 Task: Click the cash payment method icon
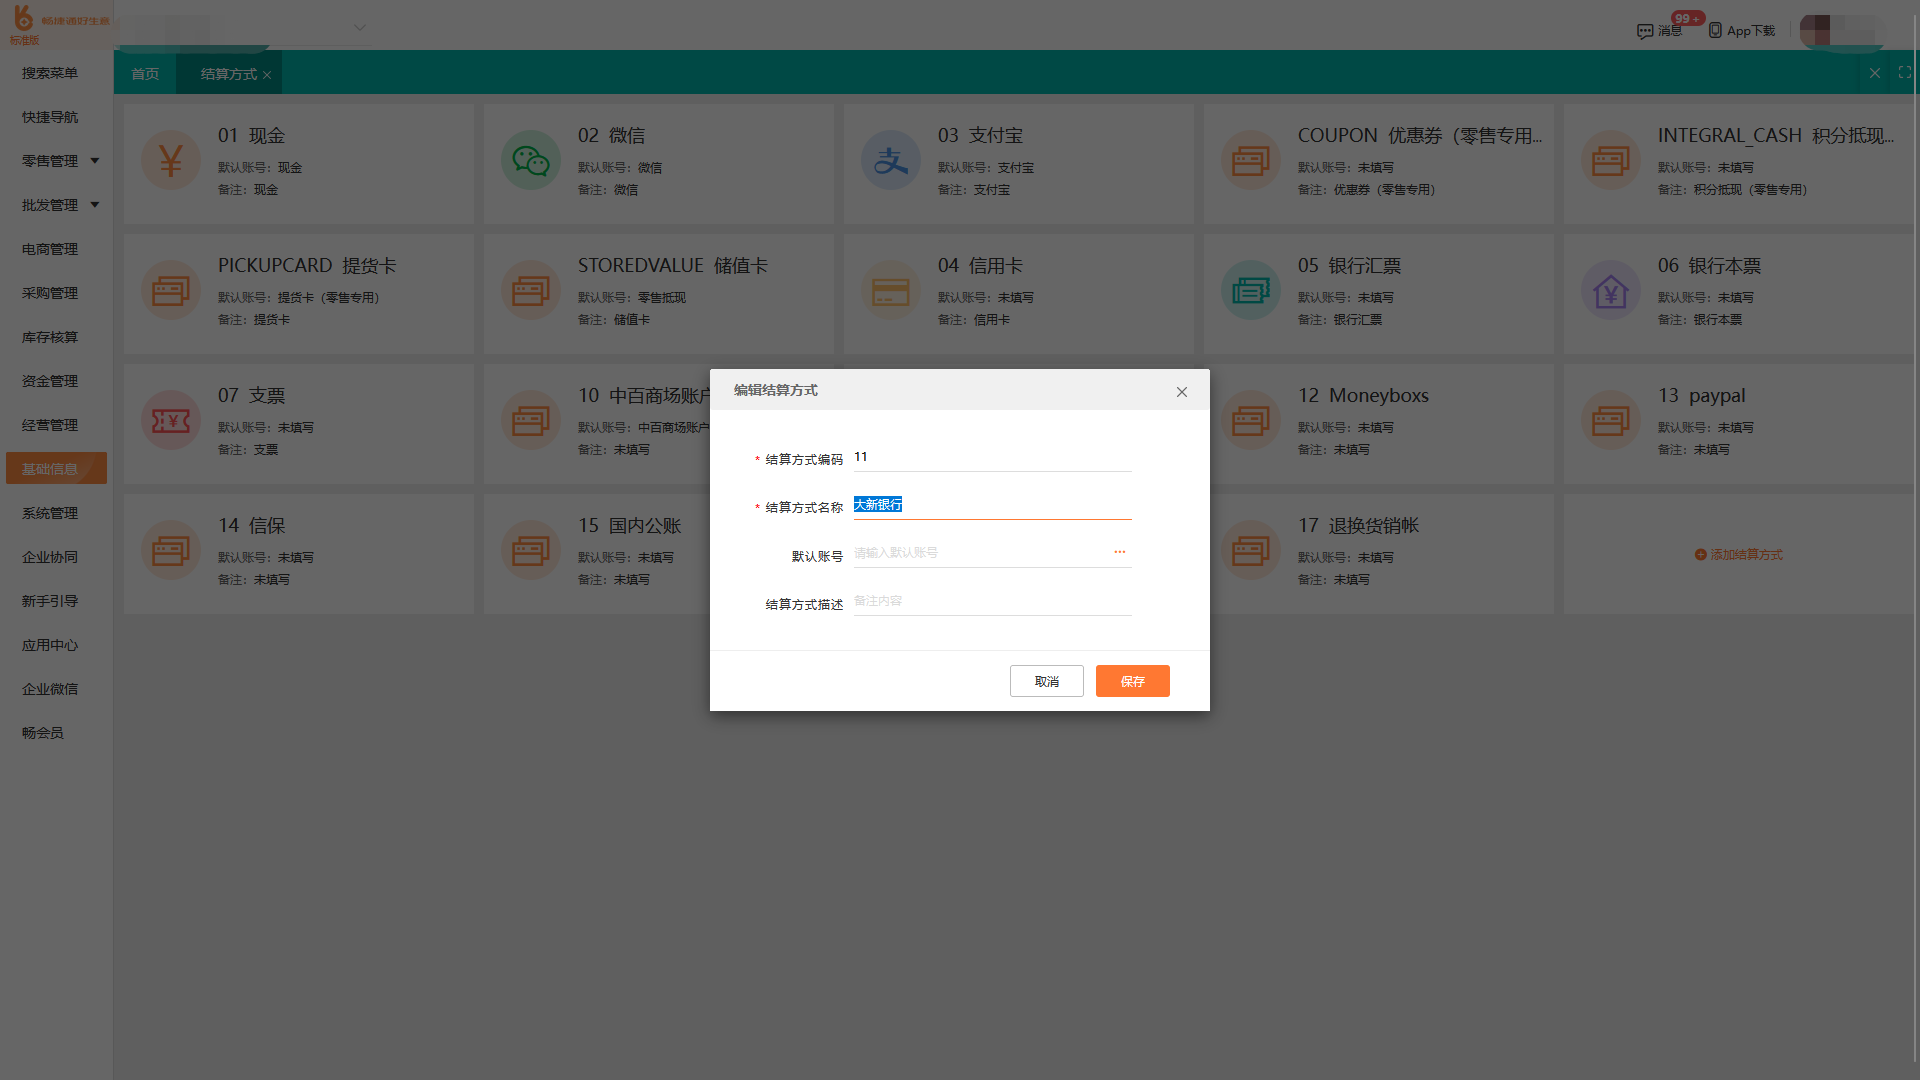tap(169, 160)
